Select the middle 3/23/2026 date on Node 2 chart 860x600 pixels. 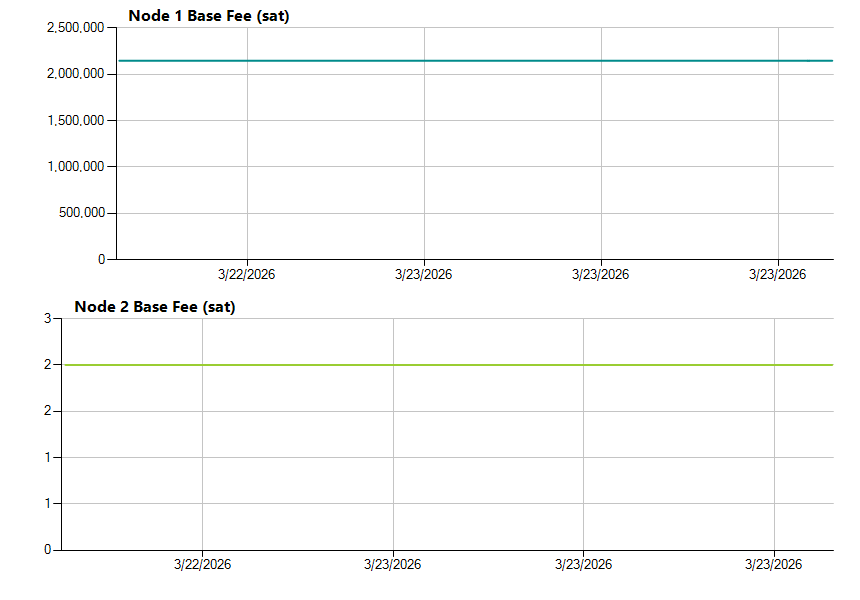(583, 565)
